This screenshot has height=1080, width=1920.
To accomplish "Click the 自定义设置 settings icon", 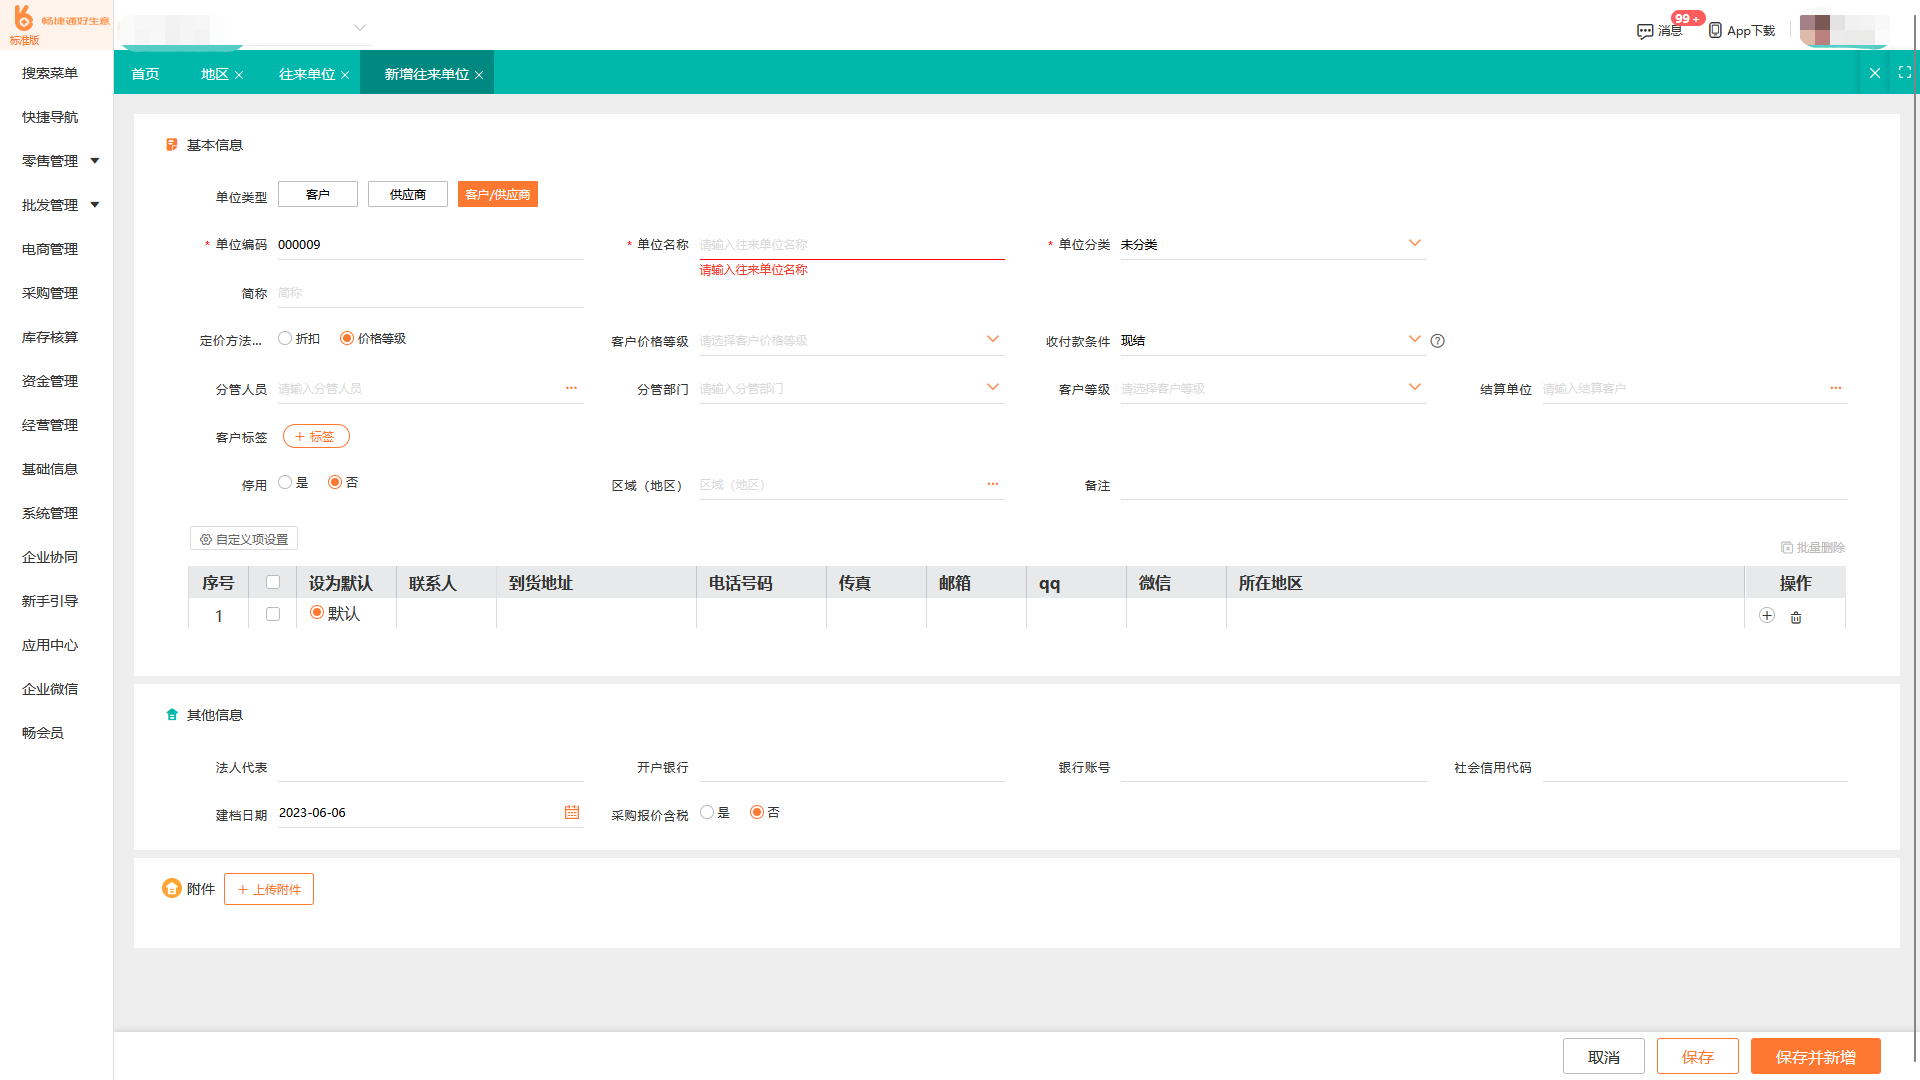I will tap(206, 538).
